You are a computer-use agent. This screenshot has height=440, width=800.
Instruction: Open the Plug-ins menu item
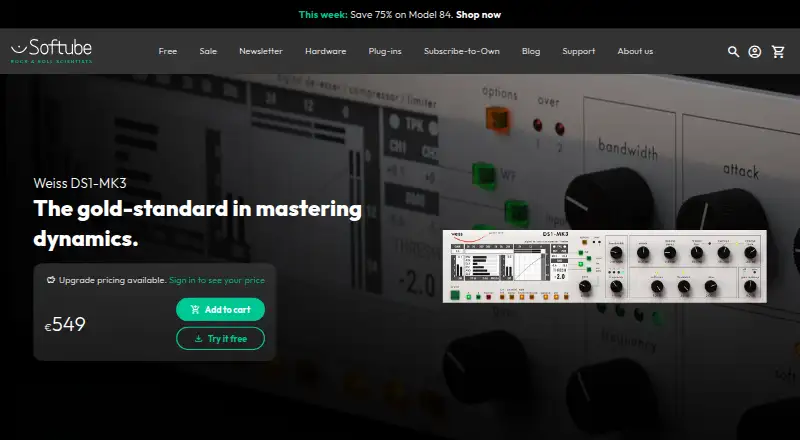point(385,51)
